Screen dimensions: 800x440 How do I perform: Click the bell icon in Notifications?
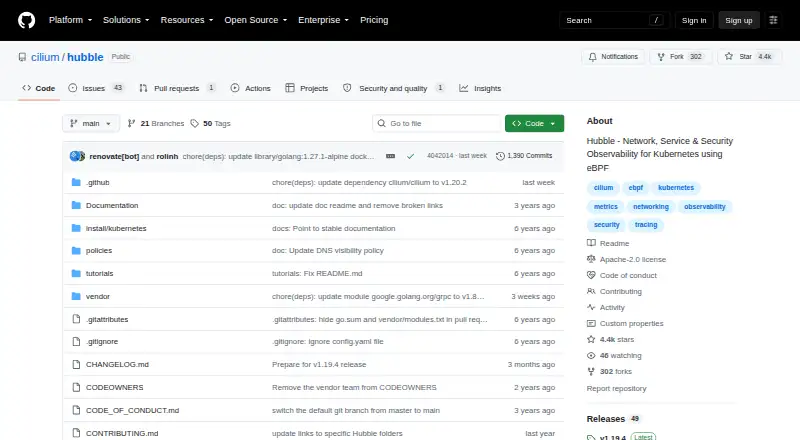[592, 57]
